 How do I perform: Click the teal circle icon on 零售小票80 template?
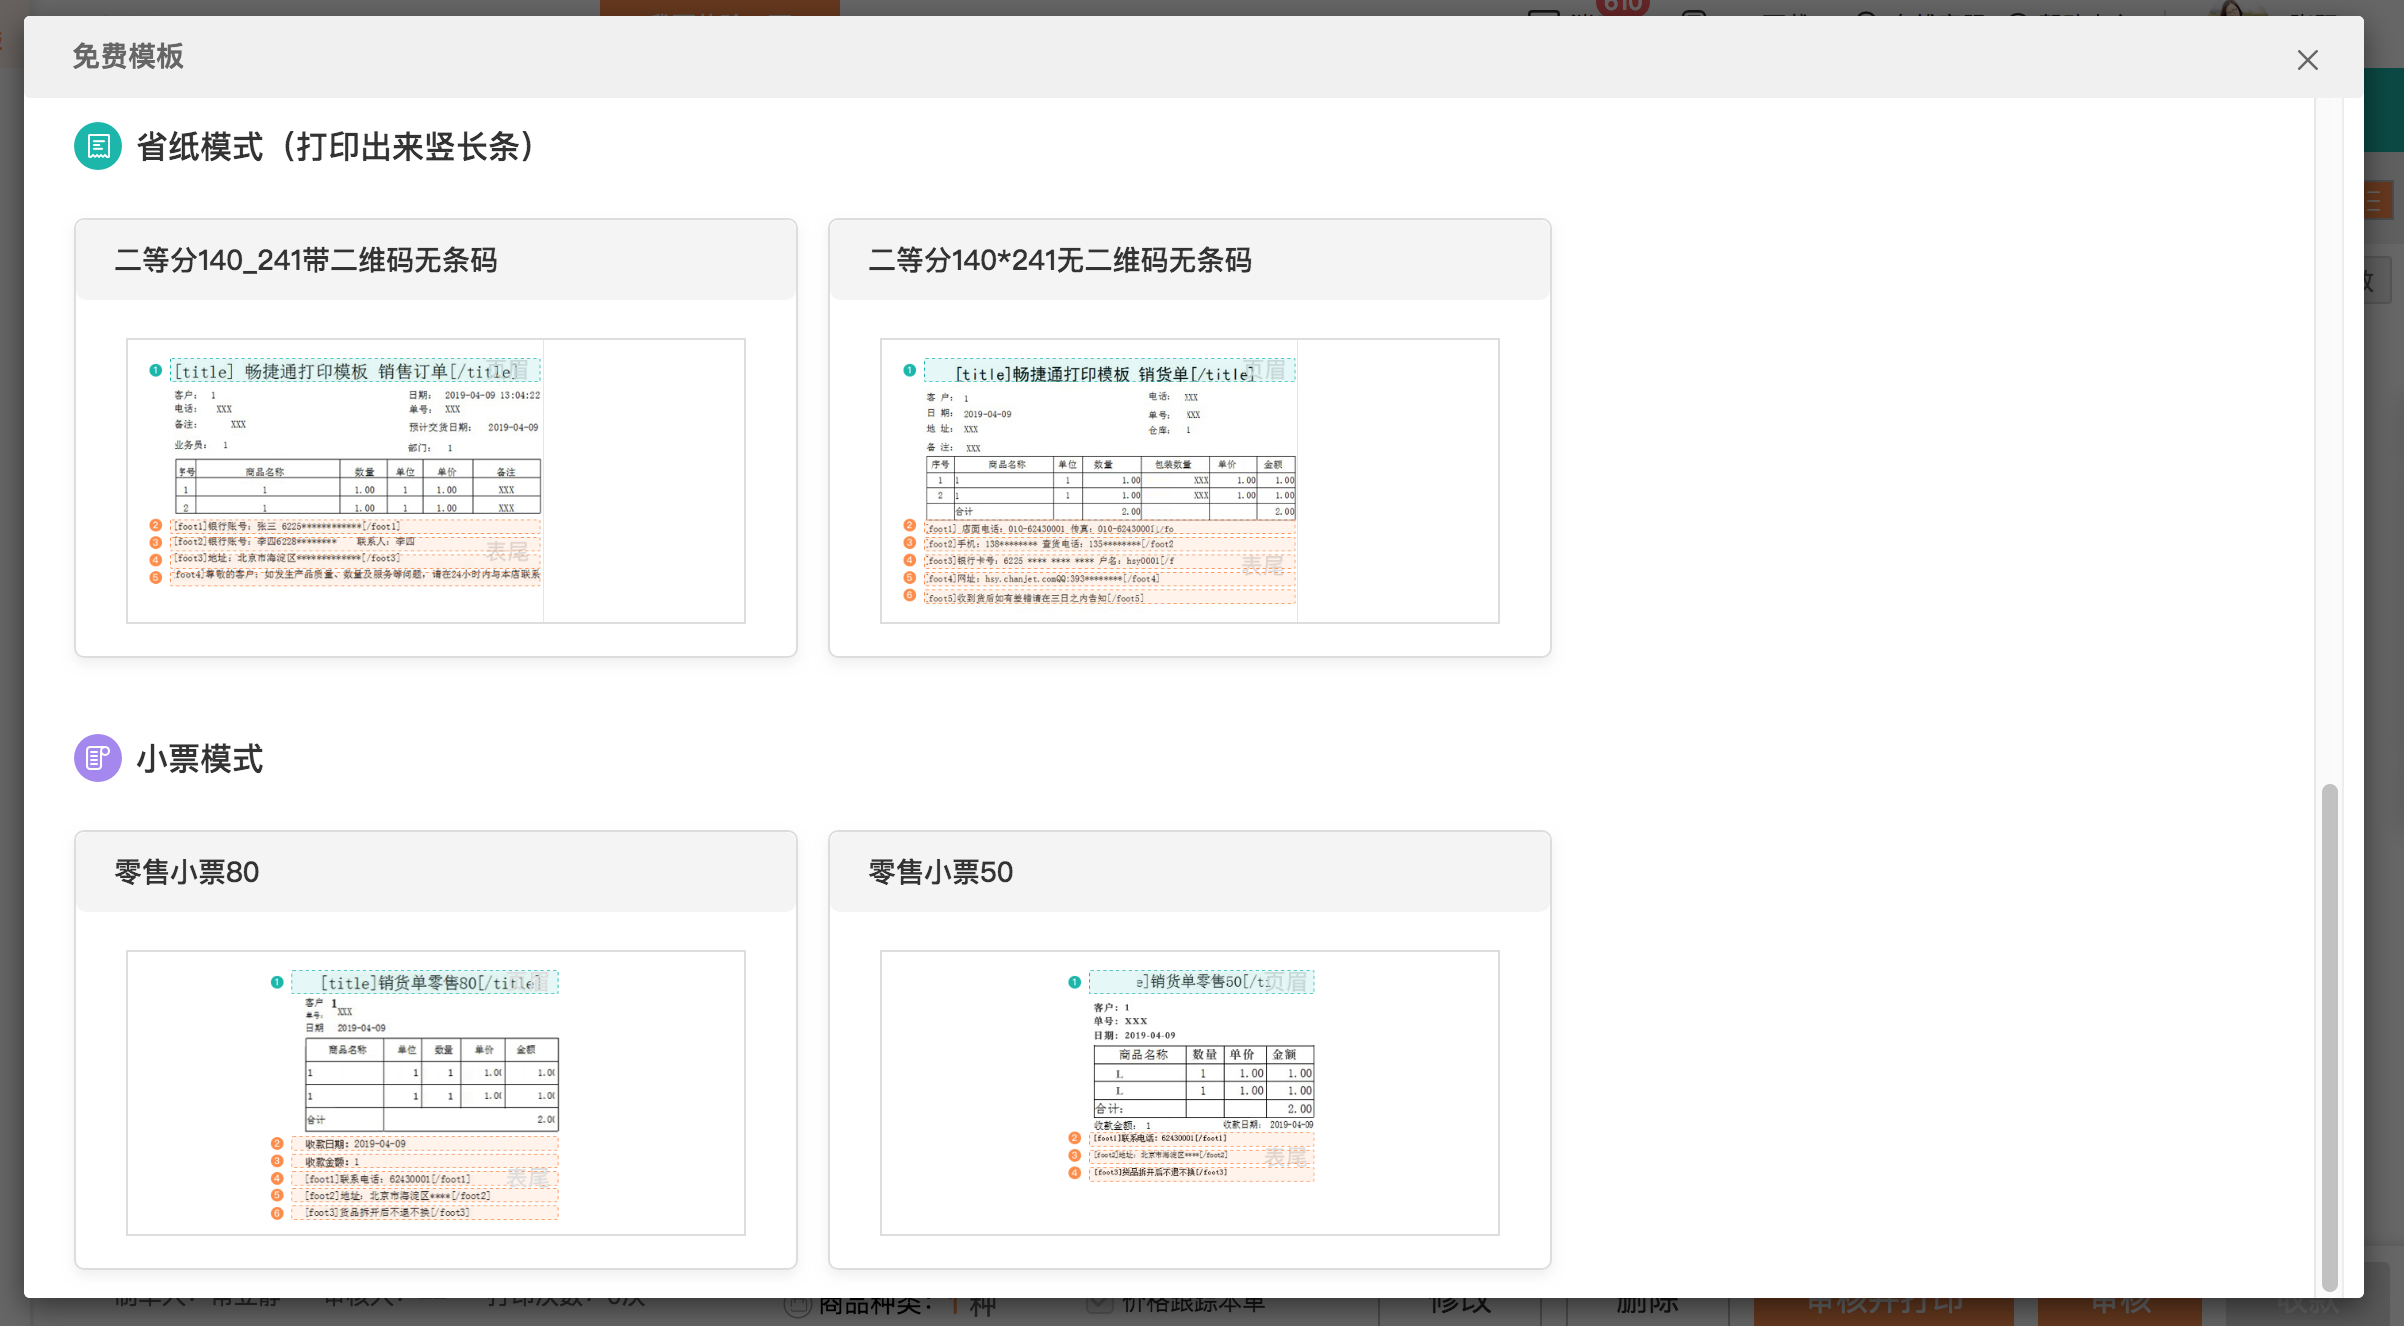[x=277, y=980]
